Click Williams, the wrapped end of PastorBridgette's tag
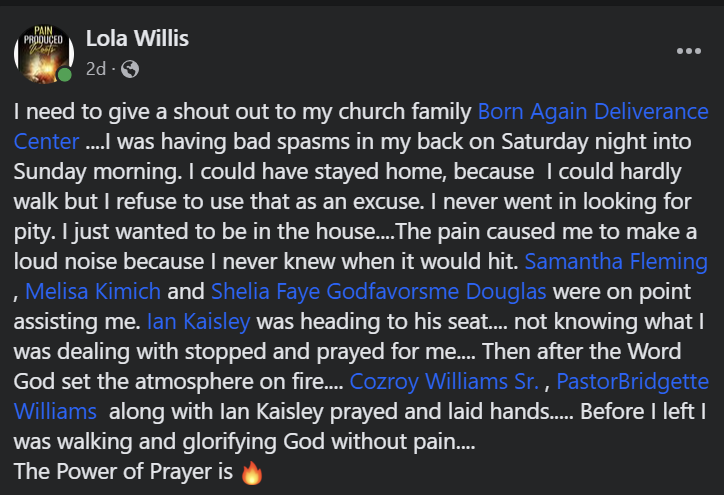The height and width of the screenshot is (495, 724). tap(55, 411)
